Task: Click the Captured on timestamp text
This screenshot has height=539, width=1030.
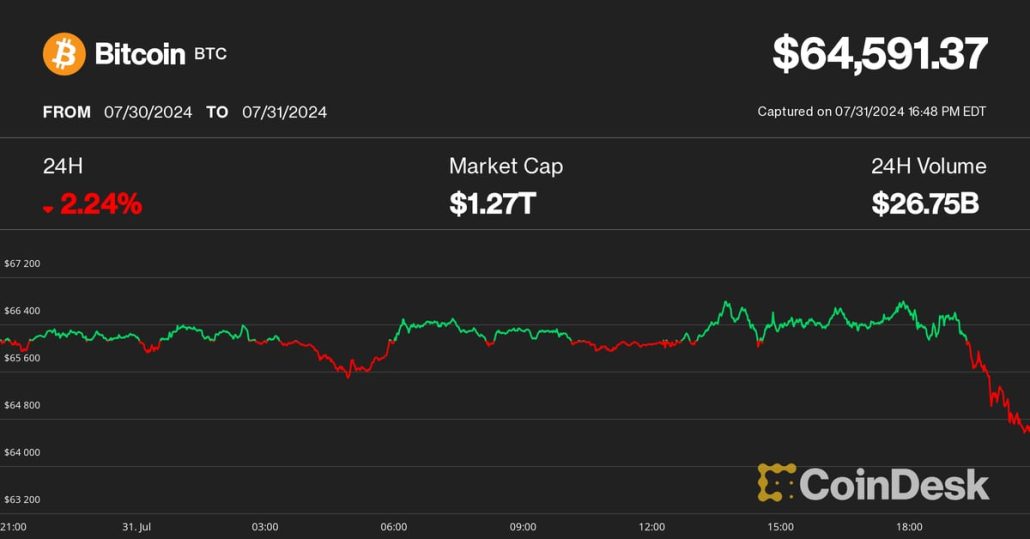Action: click(871, 112)
